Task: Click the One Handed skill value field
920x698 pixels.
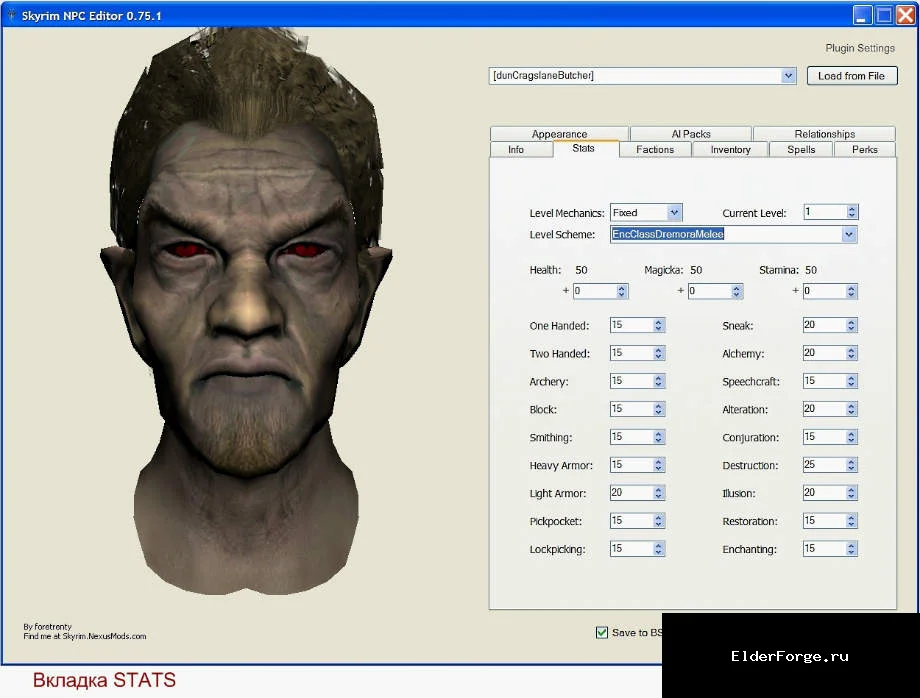Action: click(629, 326)
